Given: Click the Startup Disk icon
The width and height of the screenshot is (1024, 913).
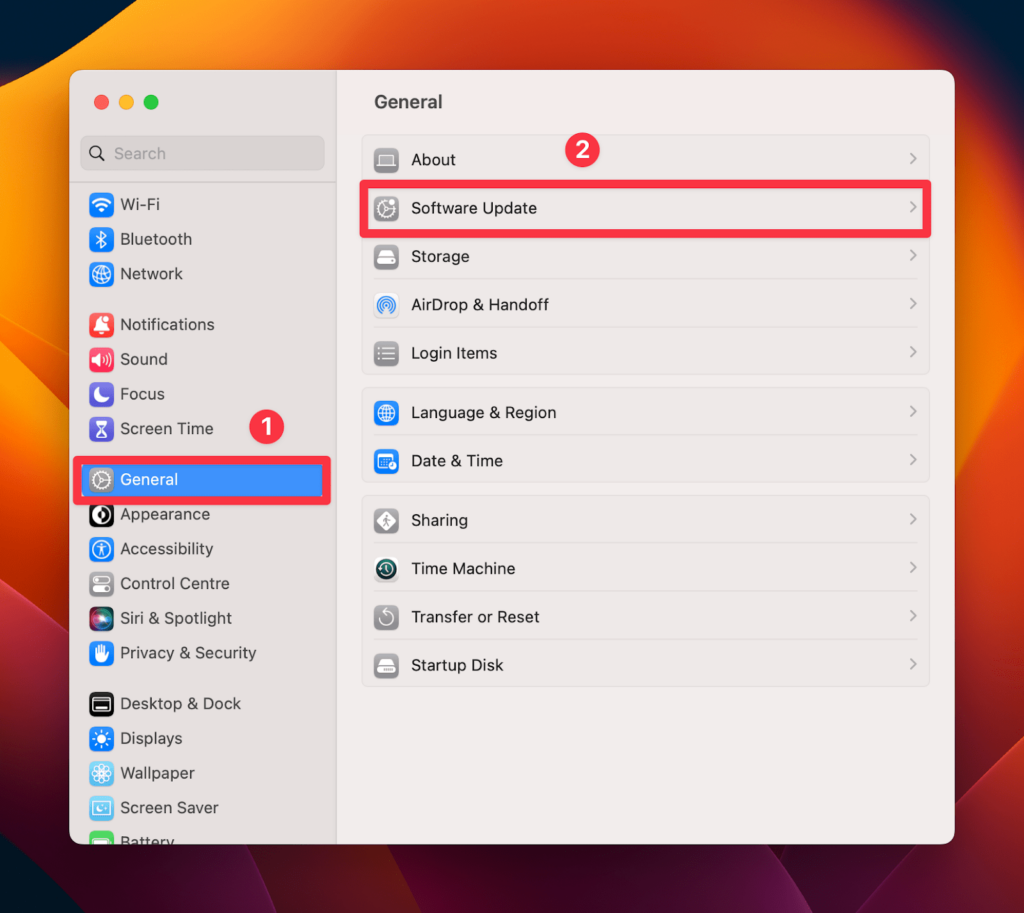Looking at the screenshot, I should point(387,665).
